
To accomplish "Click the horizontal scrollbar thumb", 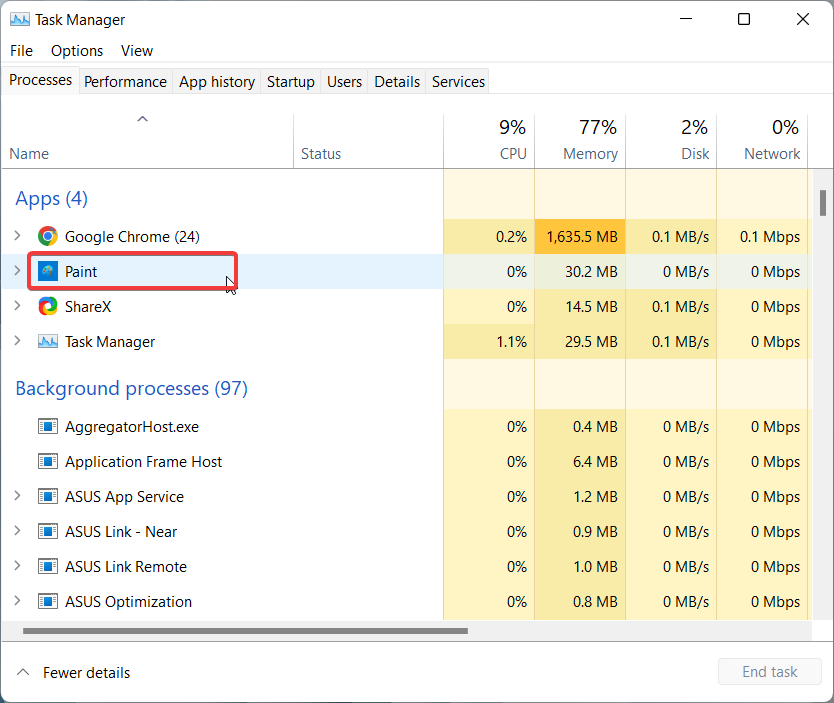I will (x=245, y=631).
